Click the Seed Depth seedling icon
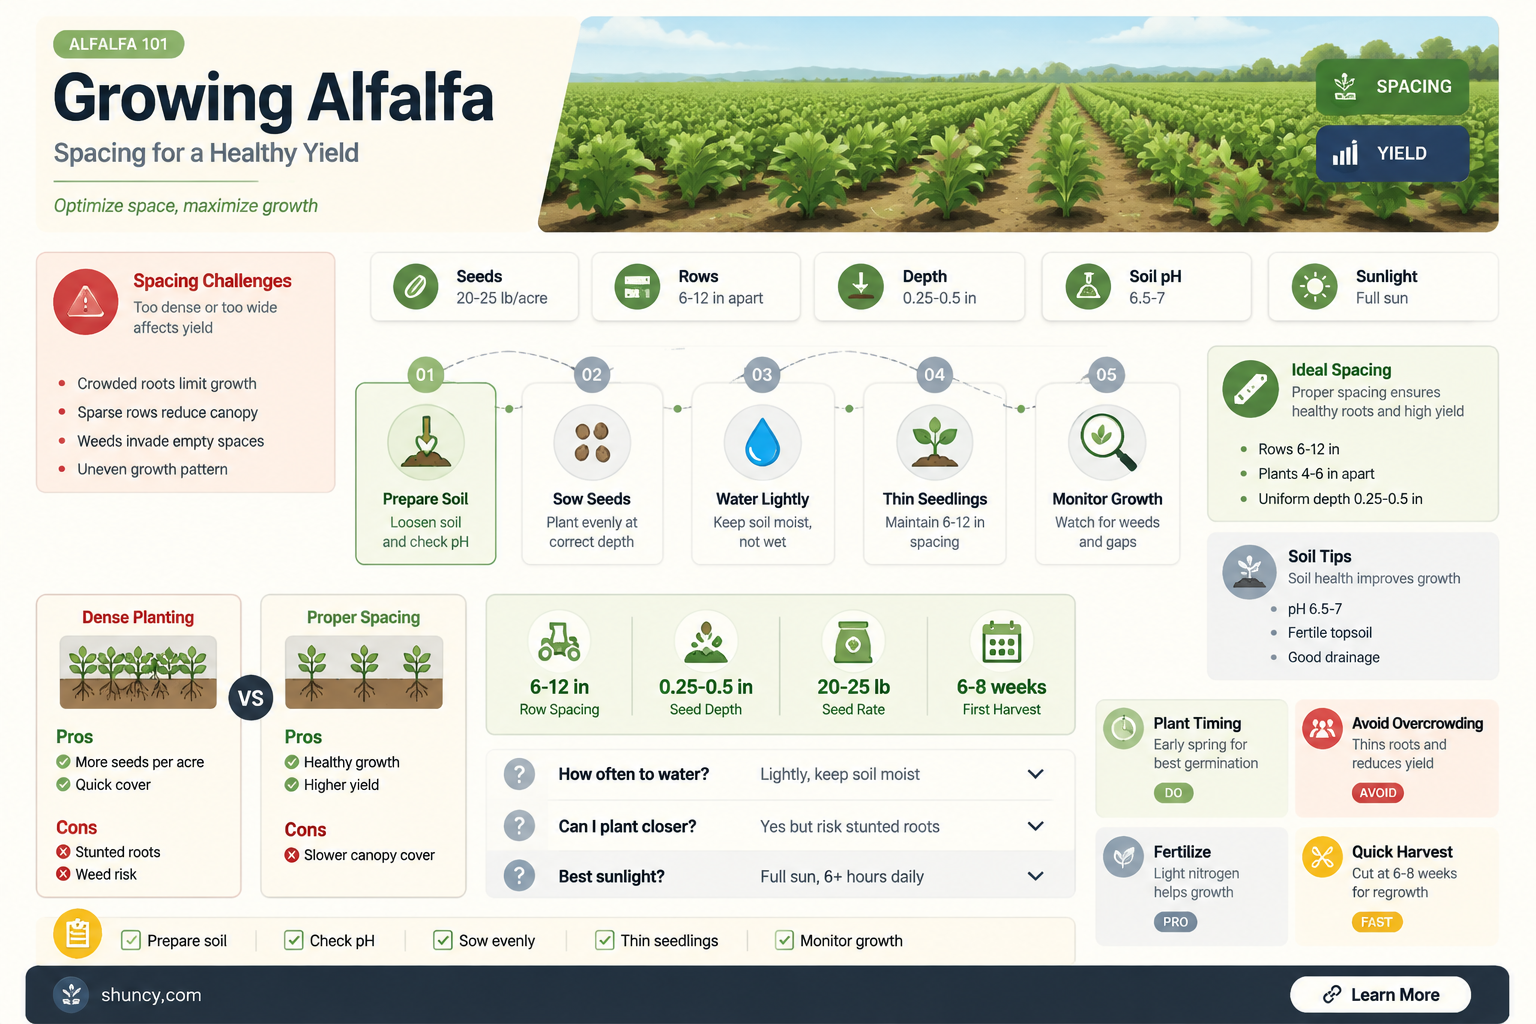The width and height of the screenshot is (1536, 1024). coord(706,641)
